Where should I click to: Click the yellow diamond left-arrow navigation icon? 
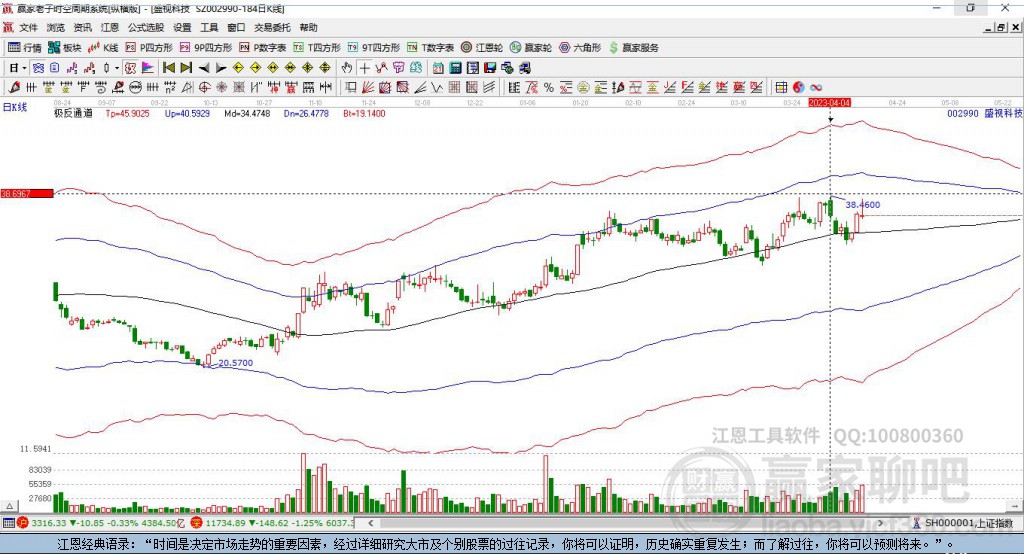(240, 67)
